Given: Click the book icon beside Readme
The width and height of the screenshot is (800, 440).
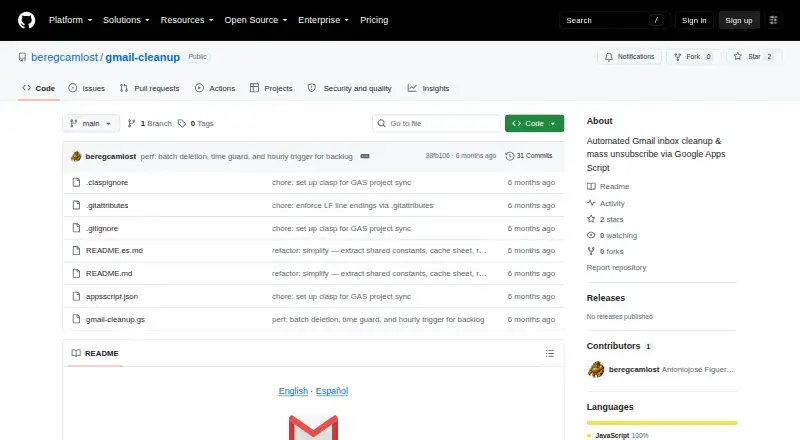Looking at the screenshot, I should 591,186.
